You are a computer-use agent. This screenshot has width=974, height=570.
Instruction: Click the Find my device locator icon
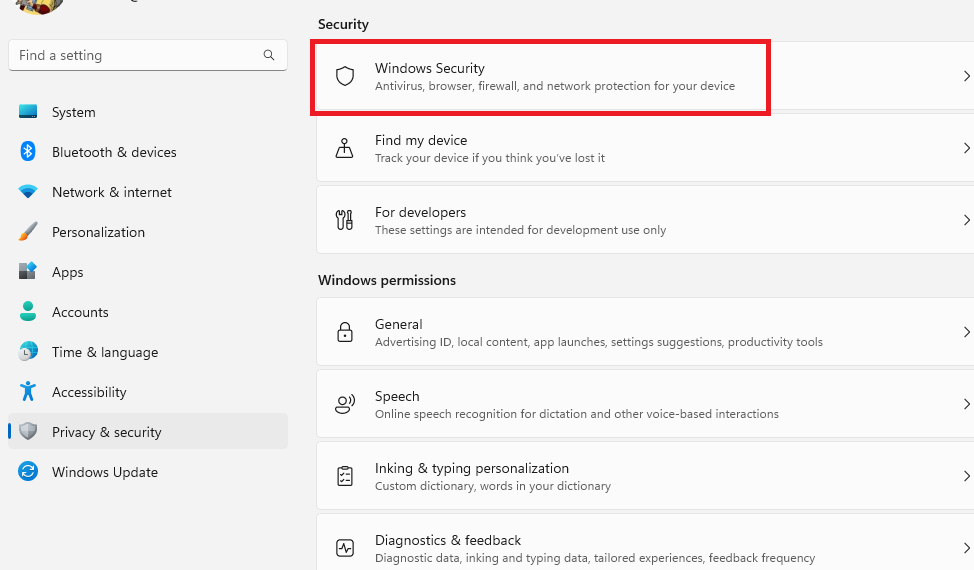click(345, 148)
